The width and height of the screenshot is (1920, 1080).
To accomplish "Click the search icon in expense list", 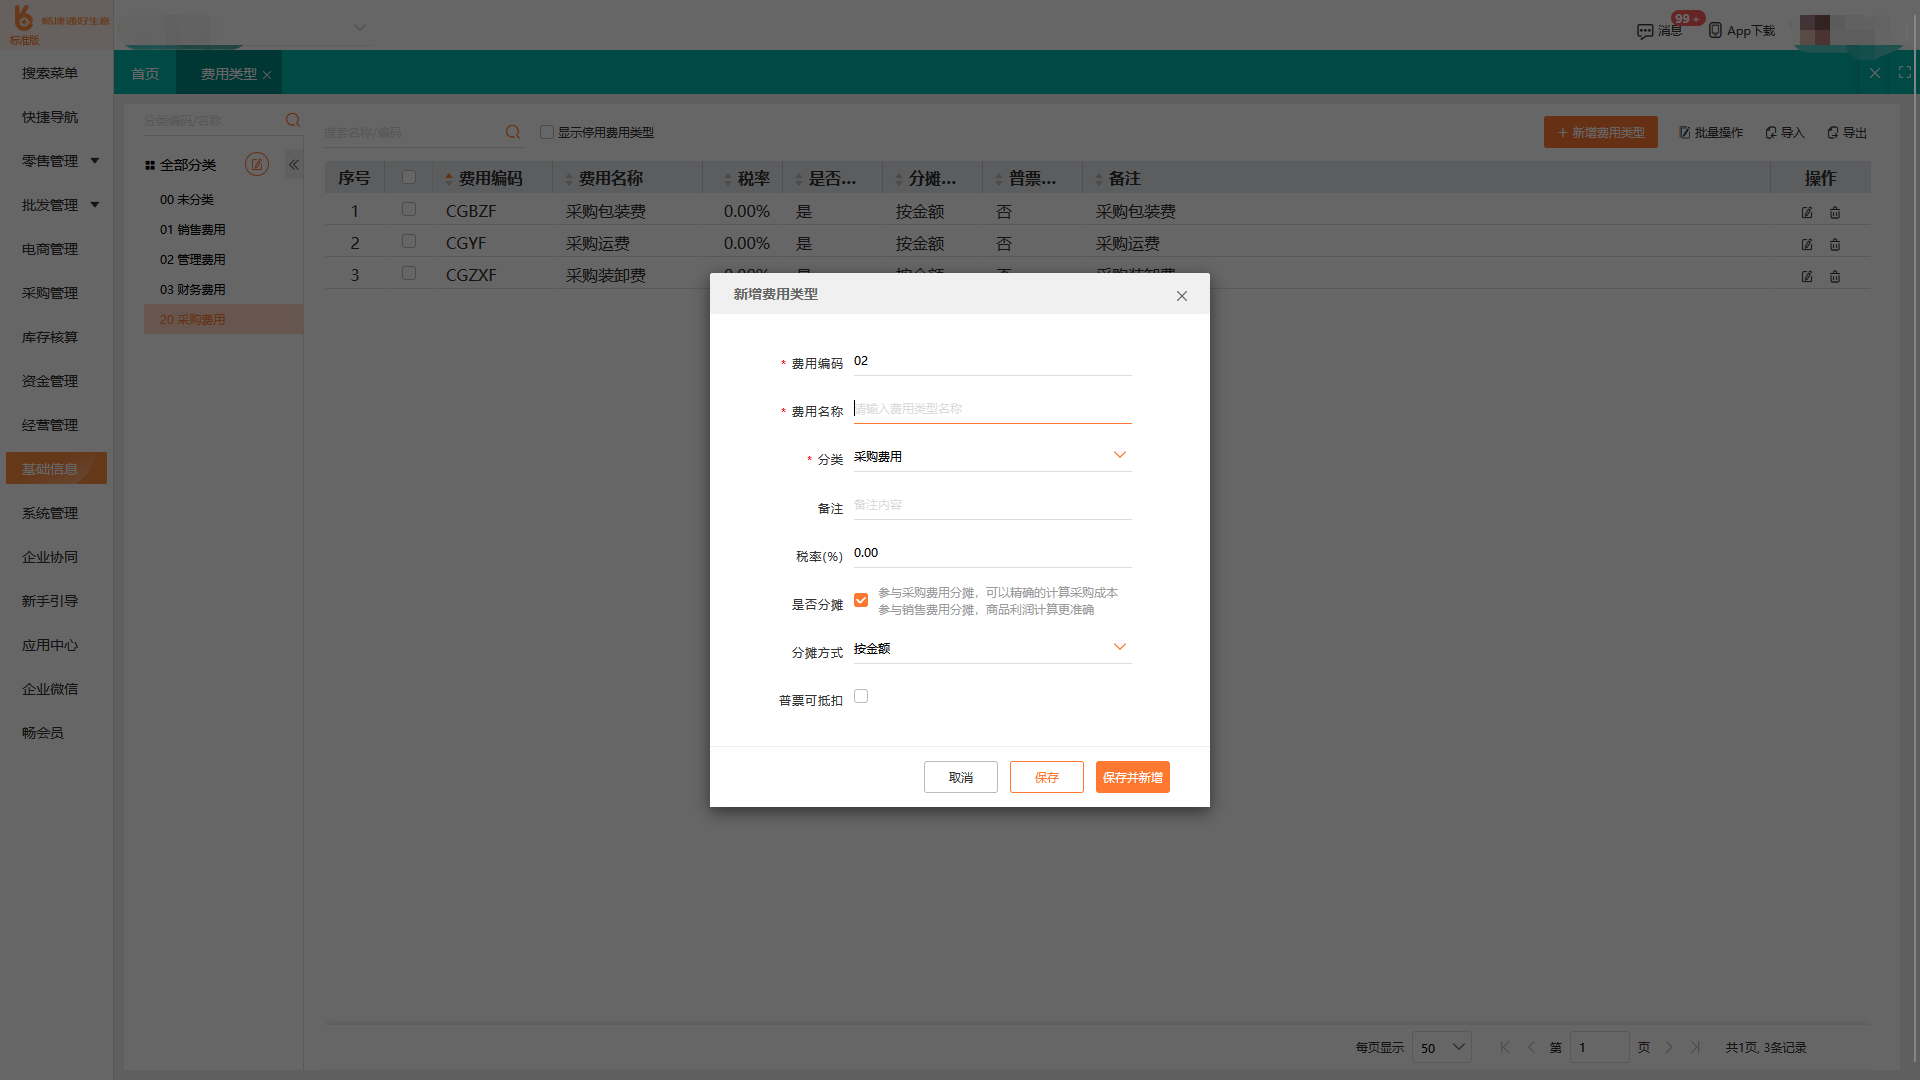I will pos(513,132).
